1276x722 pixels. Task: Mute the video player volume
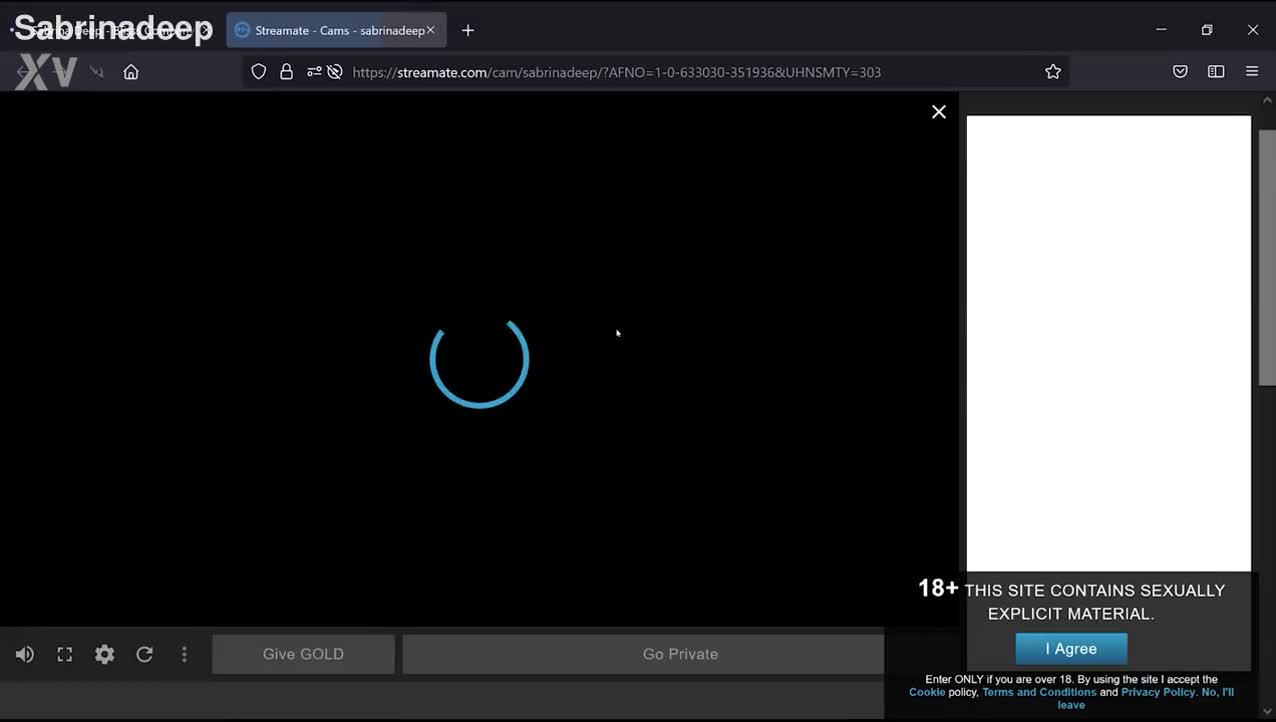25,654
